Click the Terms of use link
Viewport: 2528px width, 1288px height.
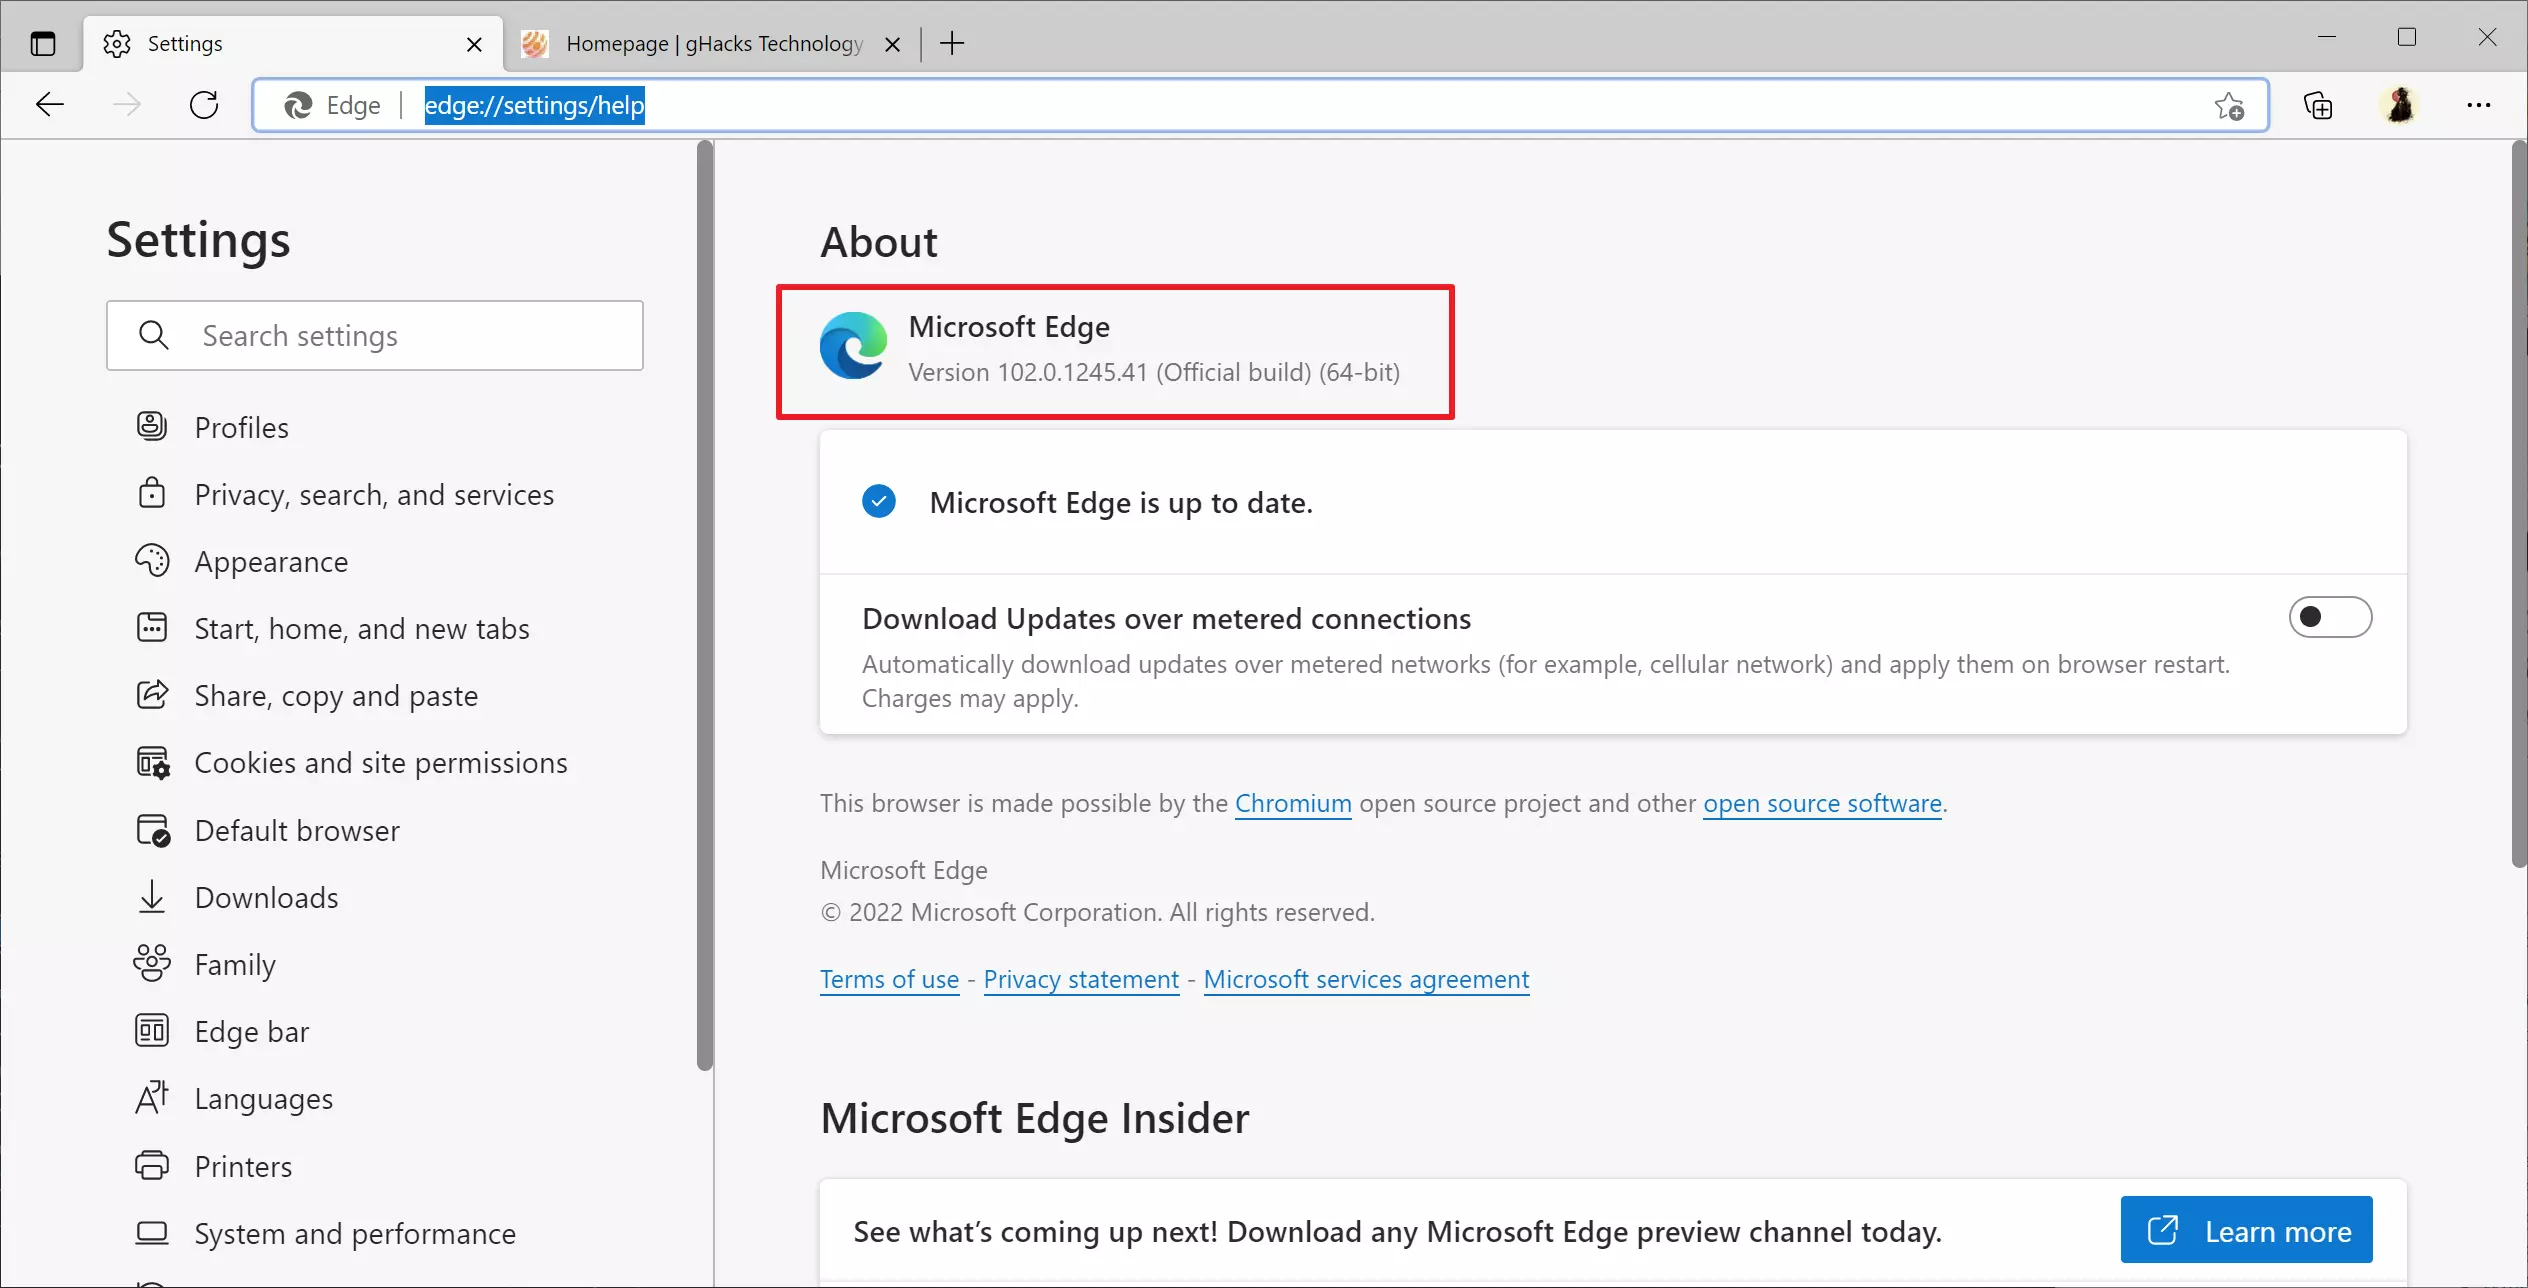pyautogui.click(x=889, y=978)
